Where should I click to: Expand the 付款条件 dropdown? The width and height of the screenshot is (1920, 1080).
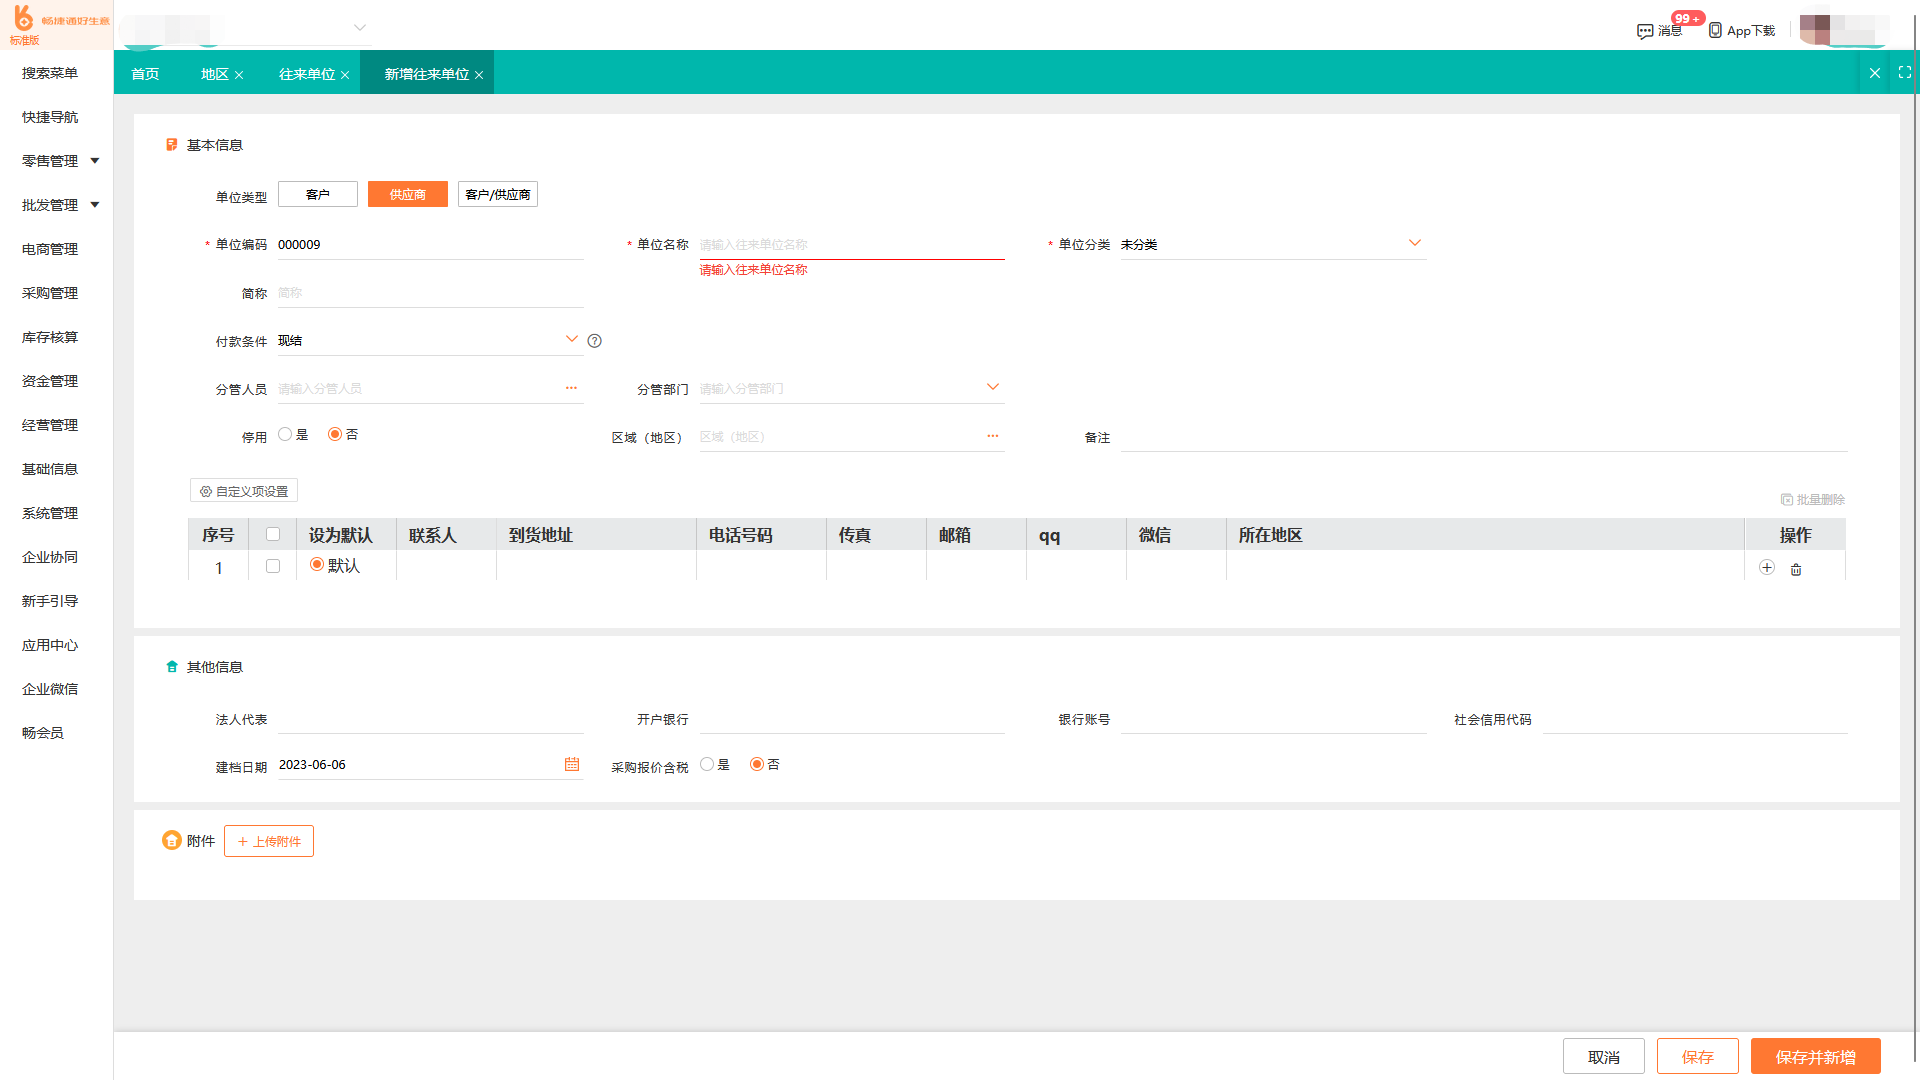coord(570,340)
